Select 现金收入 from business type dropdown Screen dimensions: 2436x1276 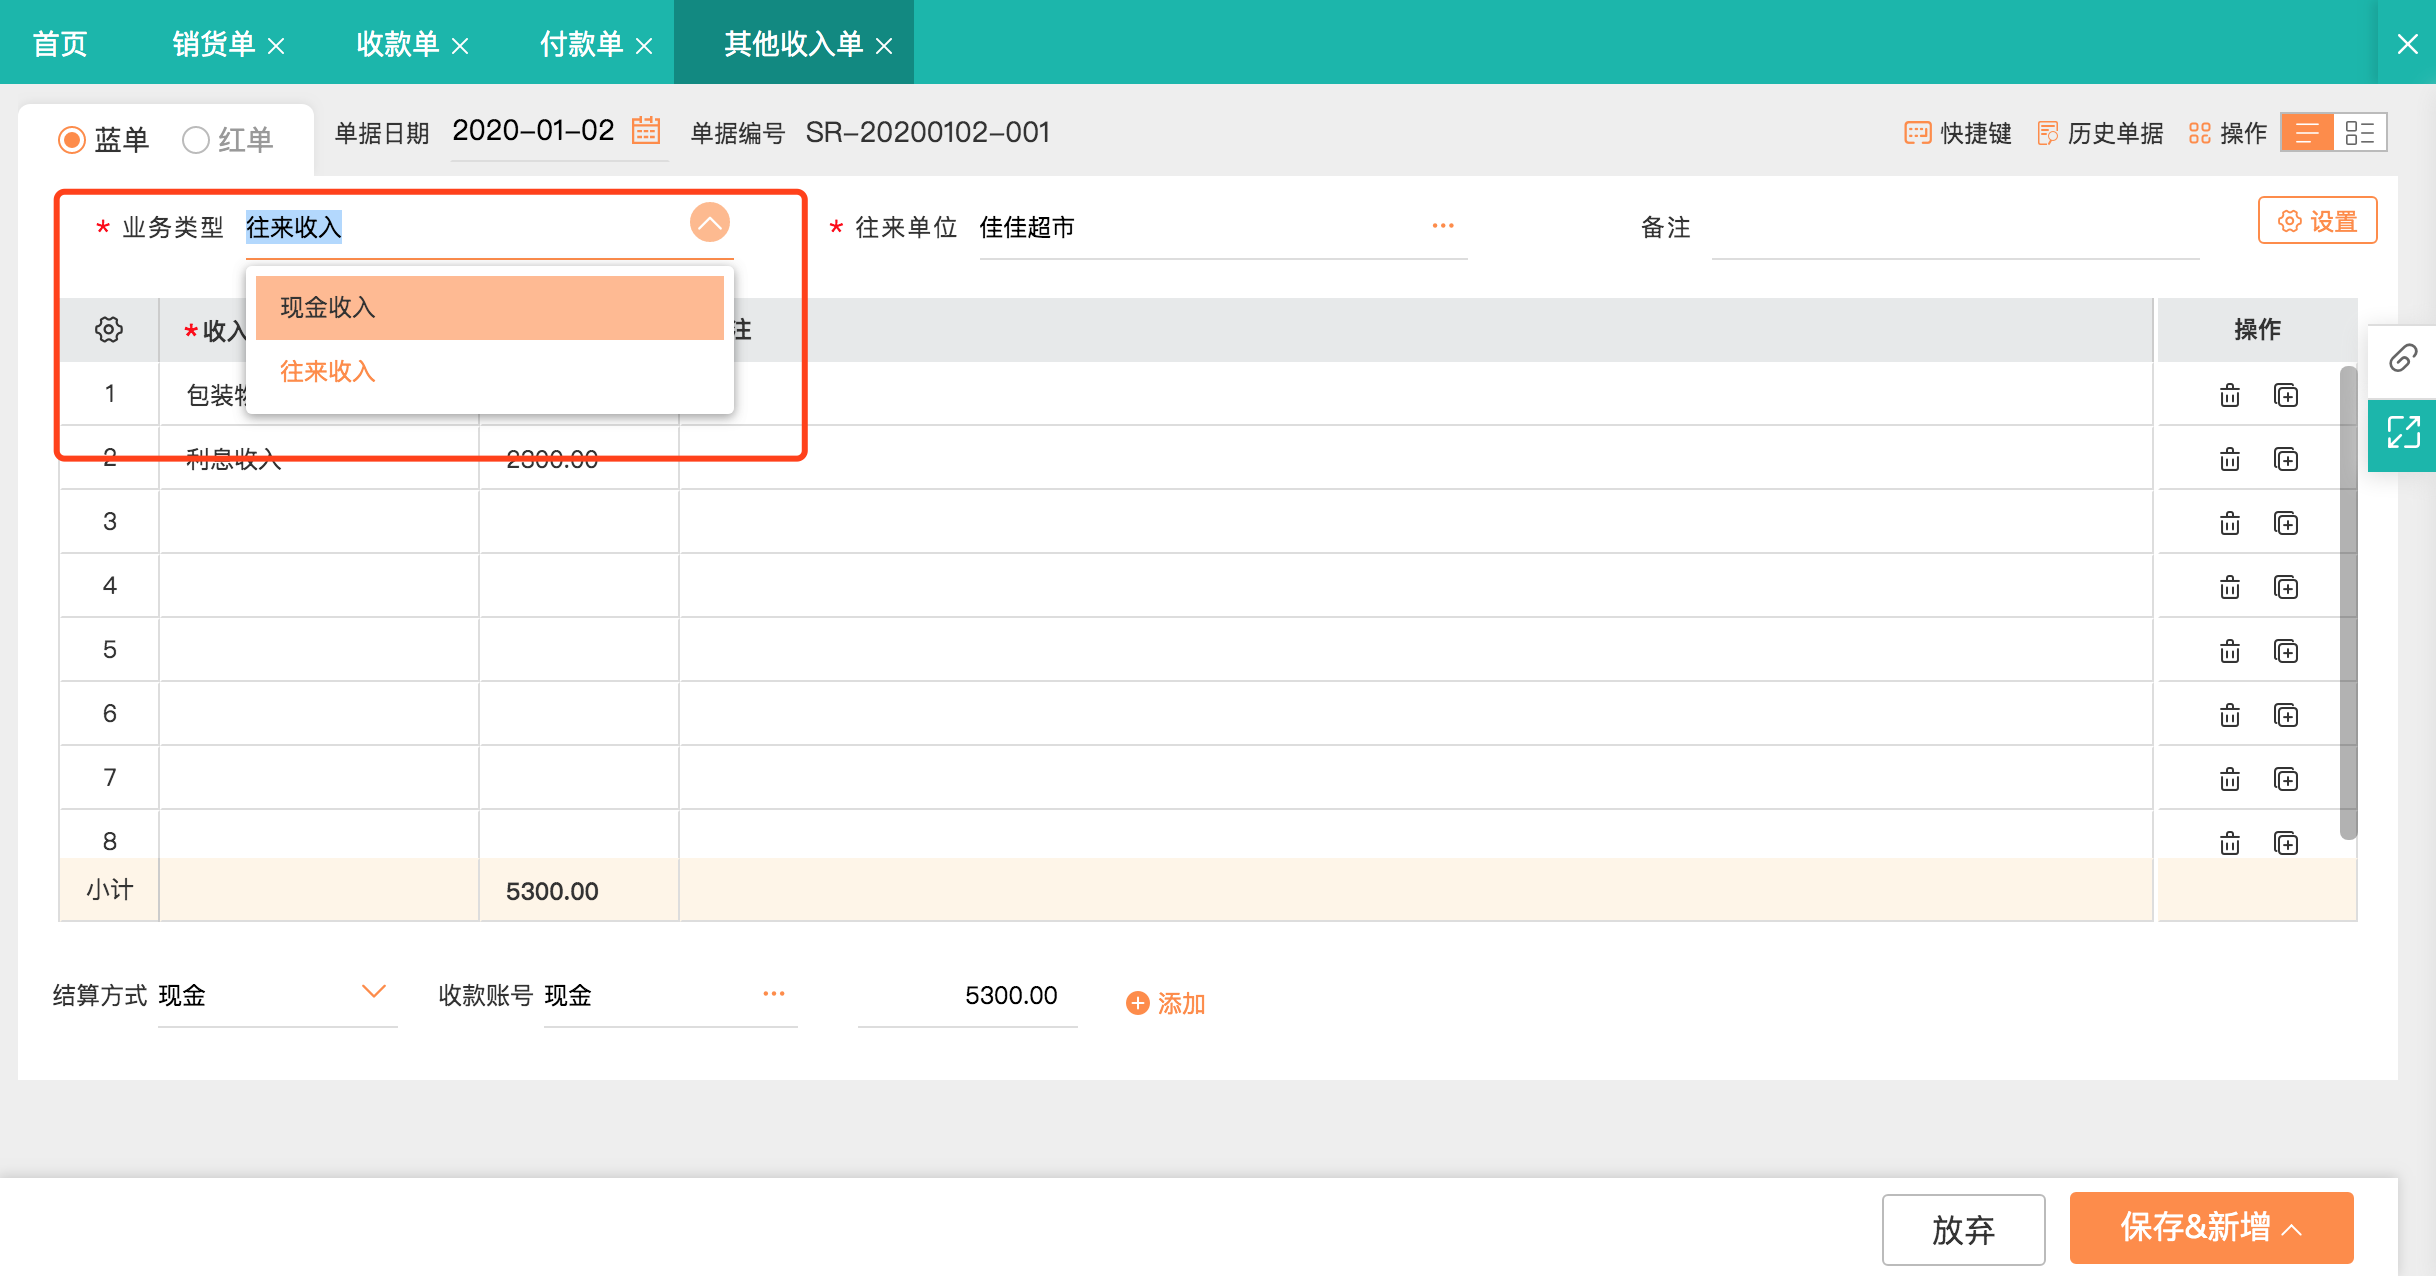(487, 306)
